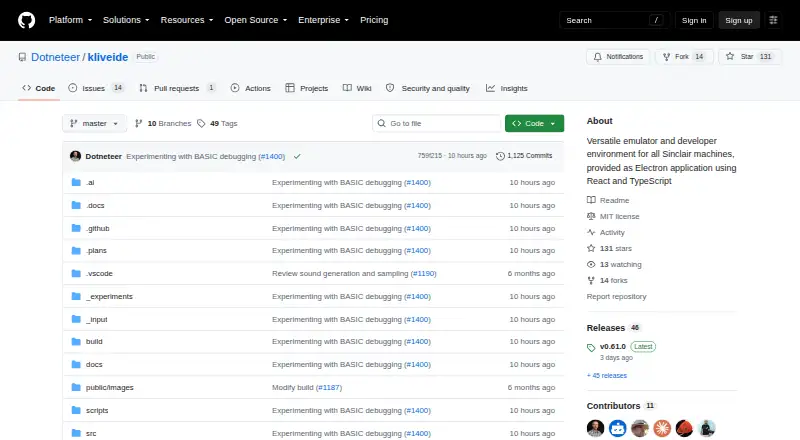Viewport: 800px width, 440px height.
Task: View the 14 forks link
Action: click(x=607, y=280)
